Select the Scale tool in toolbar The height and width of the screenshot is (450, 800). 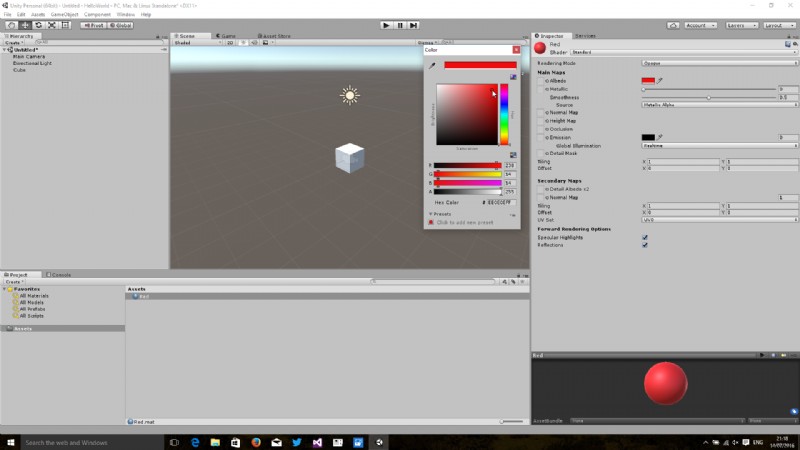click(x=51, y=25)
